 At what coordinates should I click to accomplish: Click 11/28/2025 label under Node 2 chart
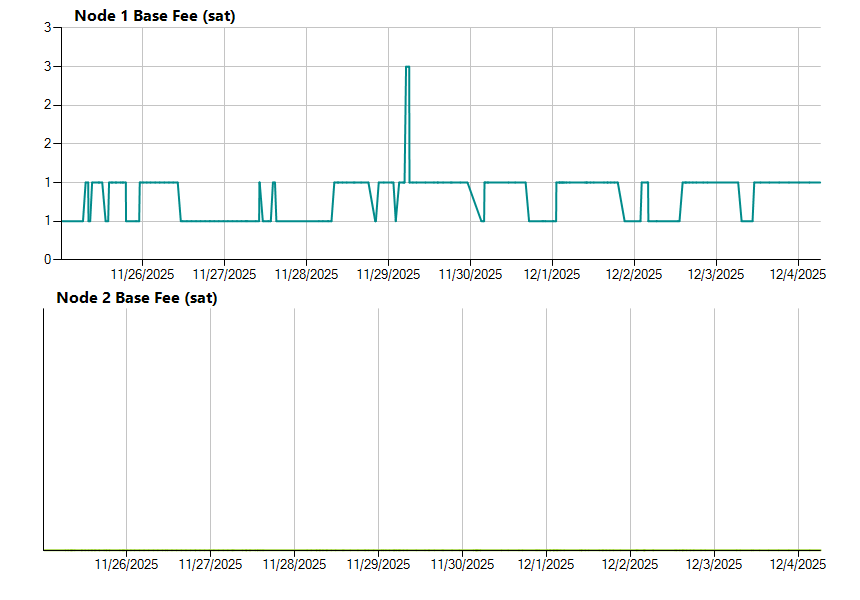[294, 564]
